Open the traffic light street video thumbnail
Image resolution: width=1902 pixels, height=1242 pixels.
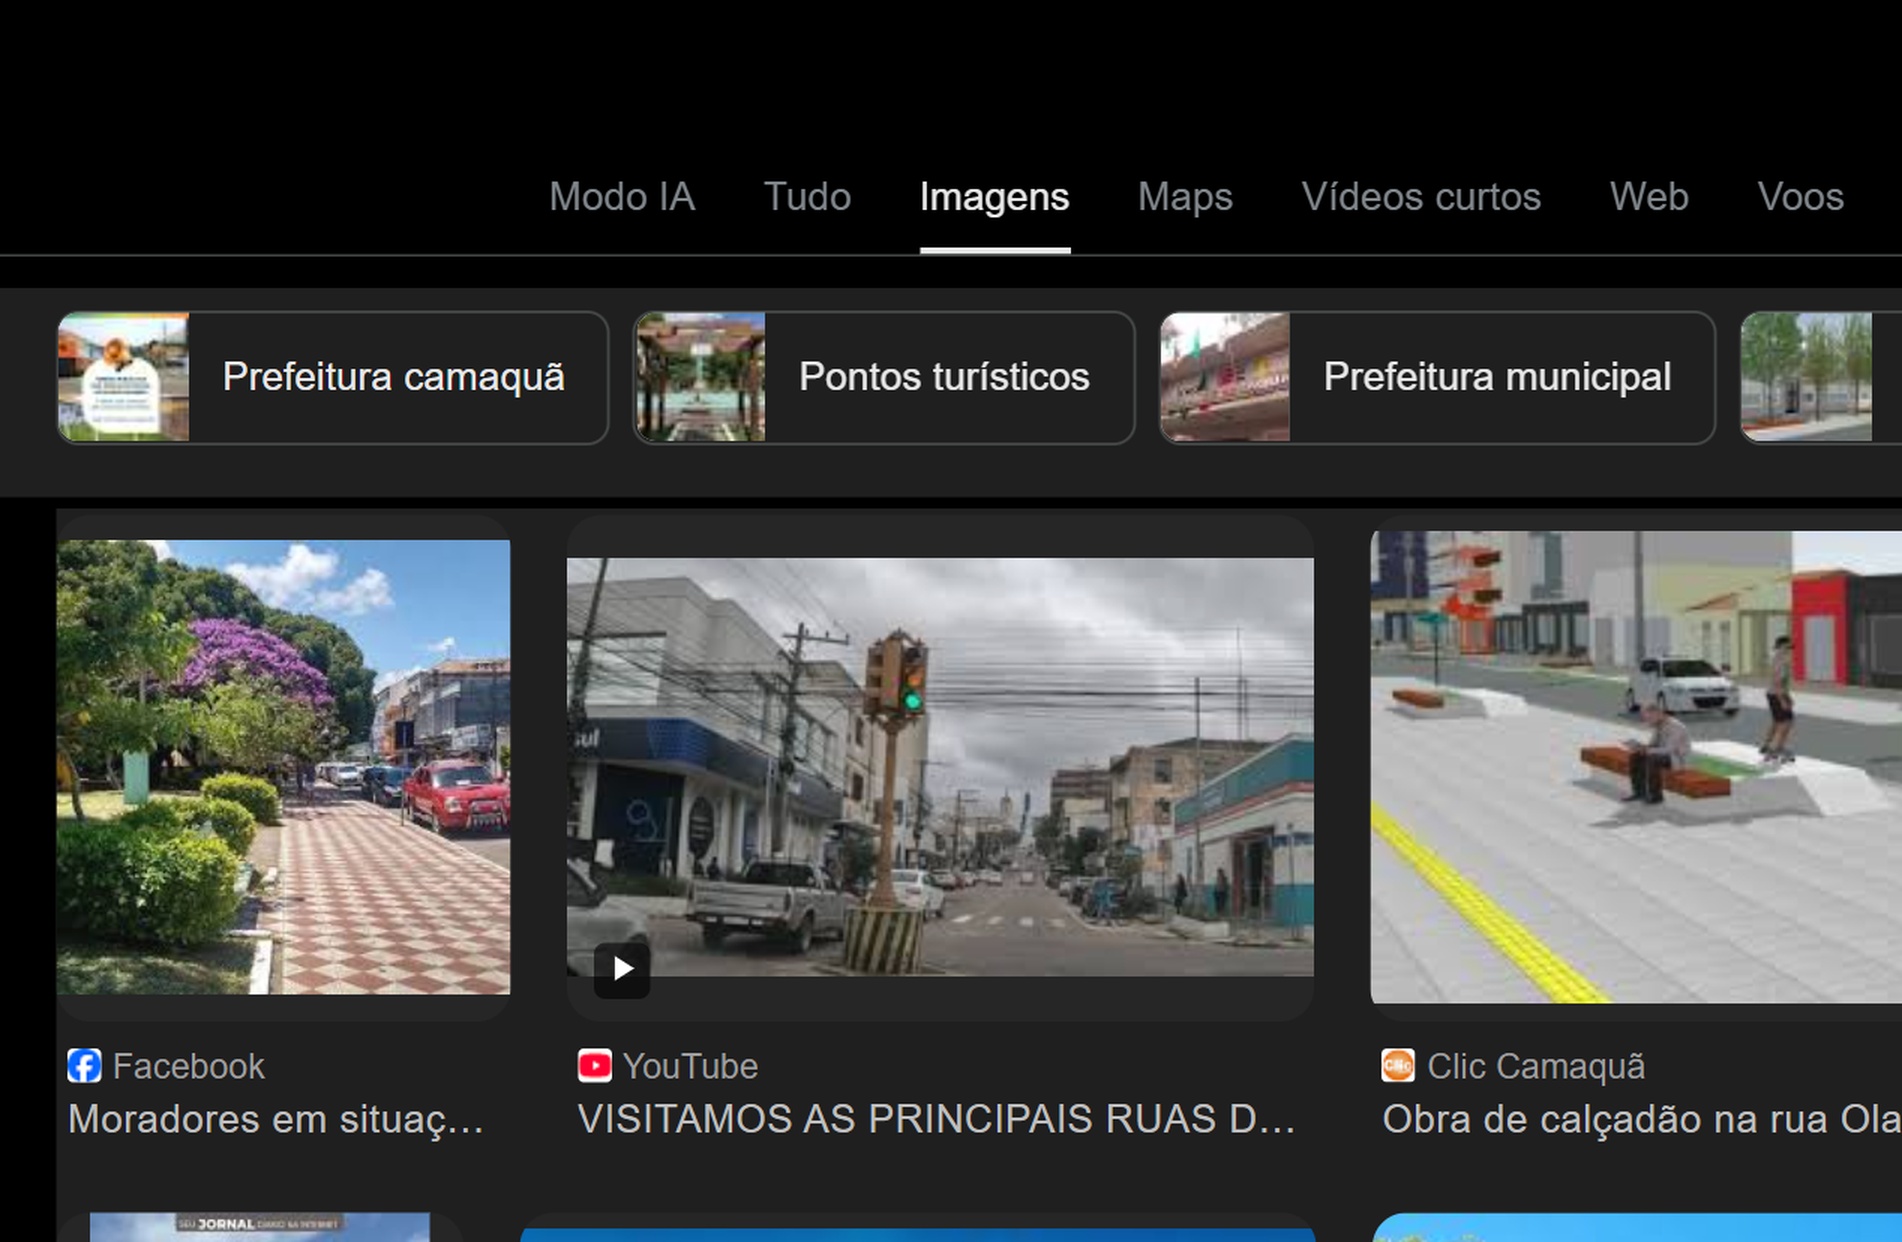pos(940,767)
